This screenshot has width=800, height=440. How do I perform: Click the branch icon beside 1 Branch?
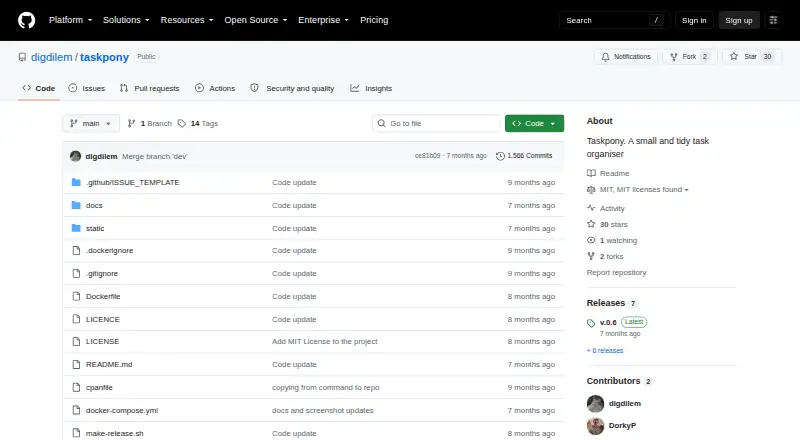(x=131, y=124)
